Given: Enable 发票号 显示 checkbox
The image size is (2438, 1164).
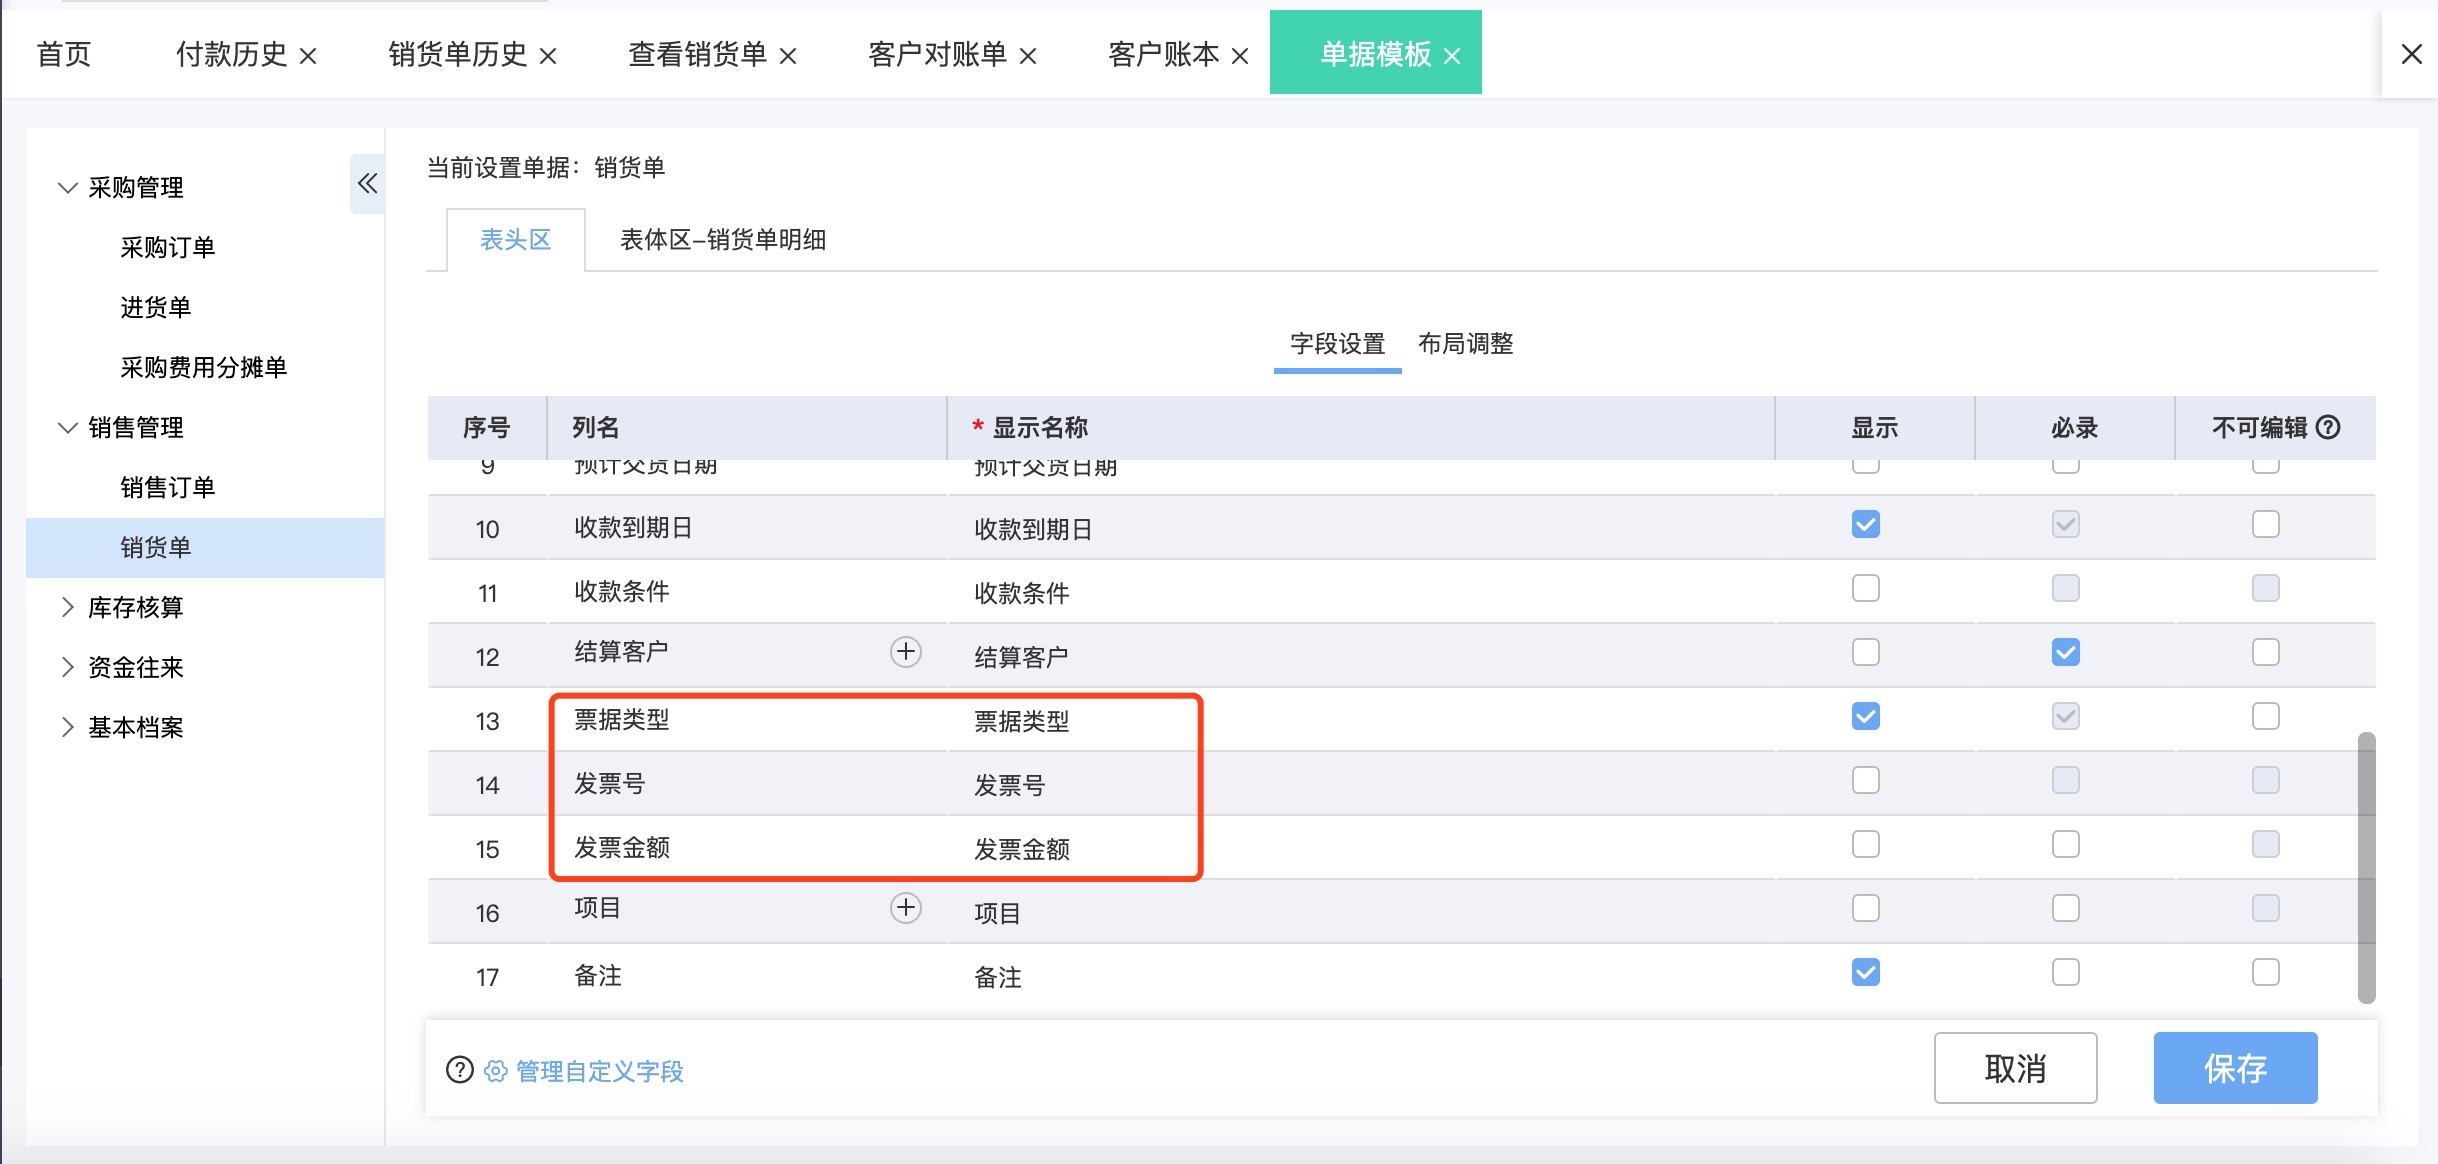Looking at the screenshot, I should [1866, 783].
